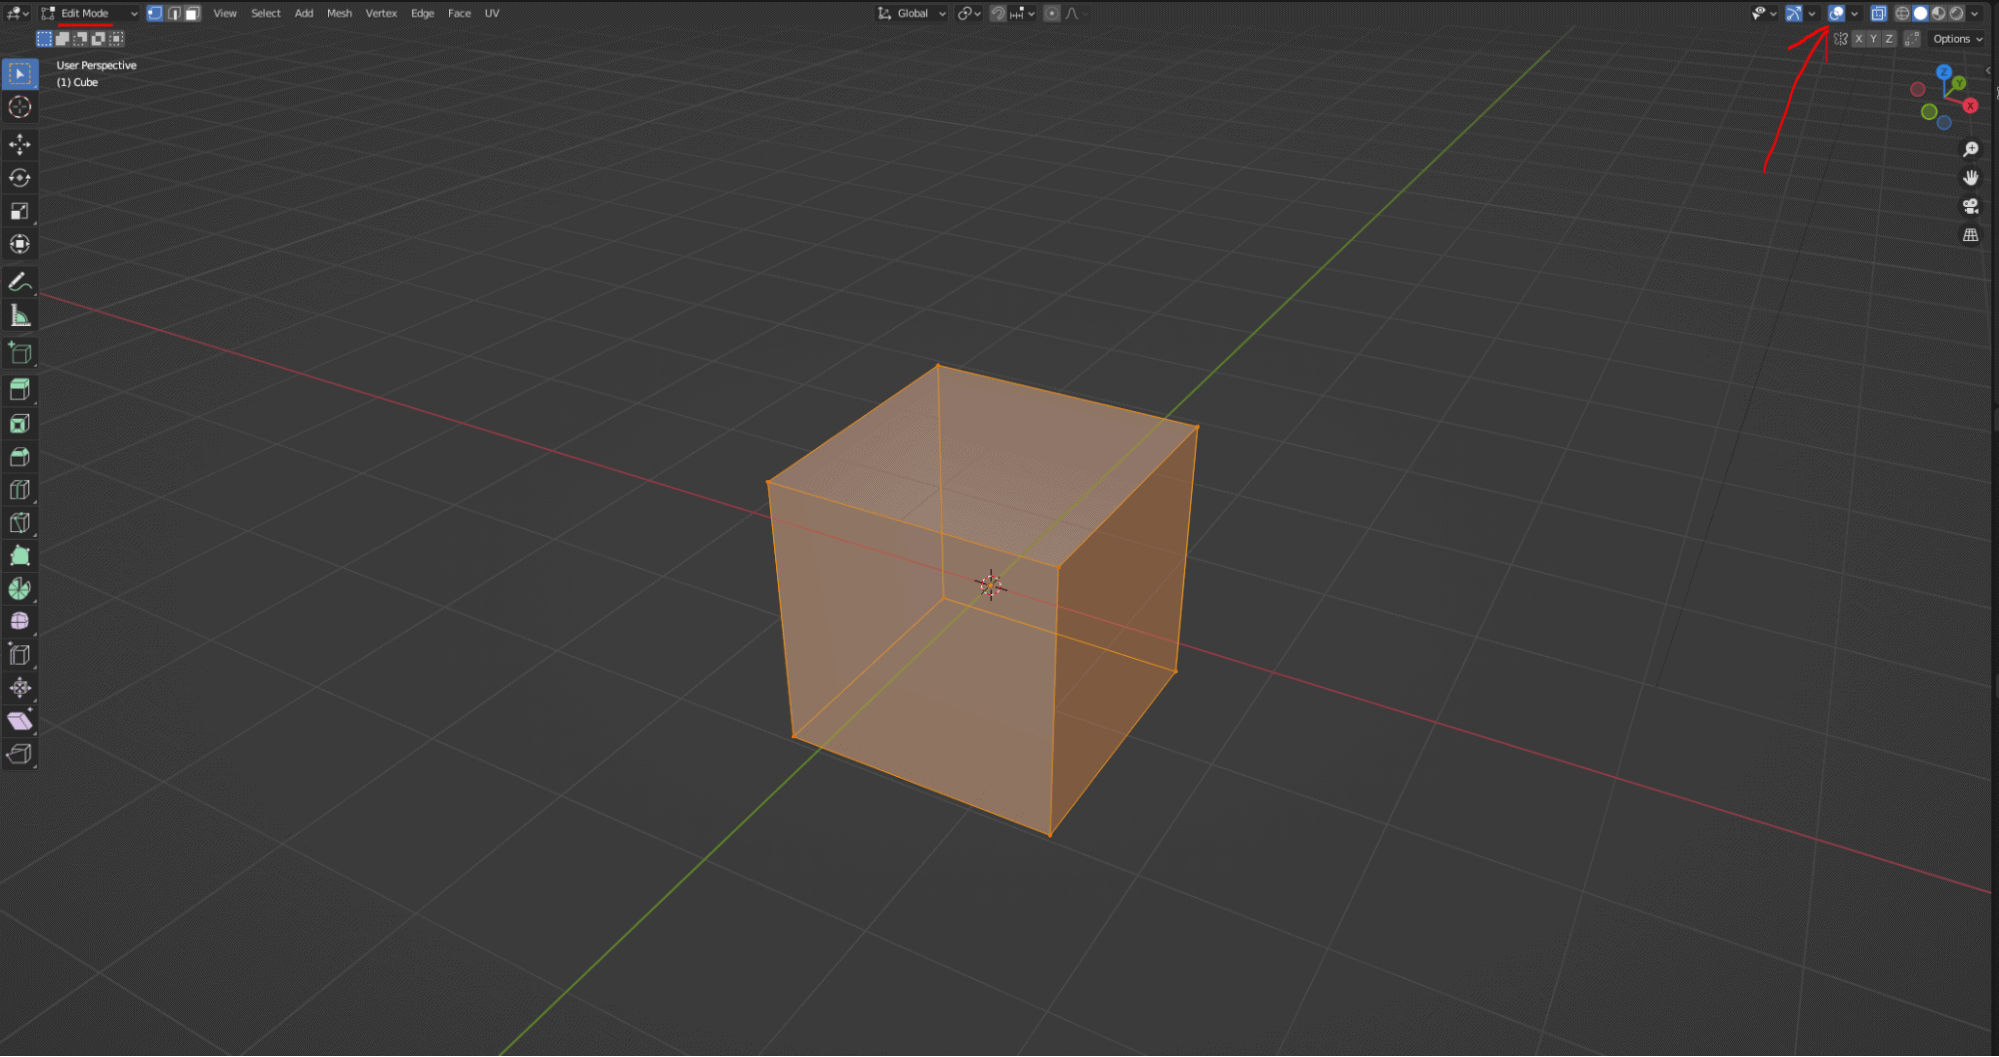The width and height of the screenshot is (1999, 1057).
Task: Open the Select menu
Action: pos(265,13)
